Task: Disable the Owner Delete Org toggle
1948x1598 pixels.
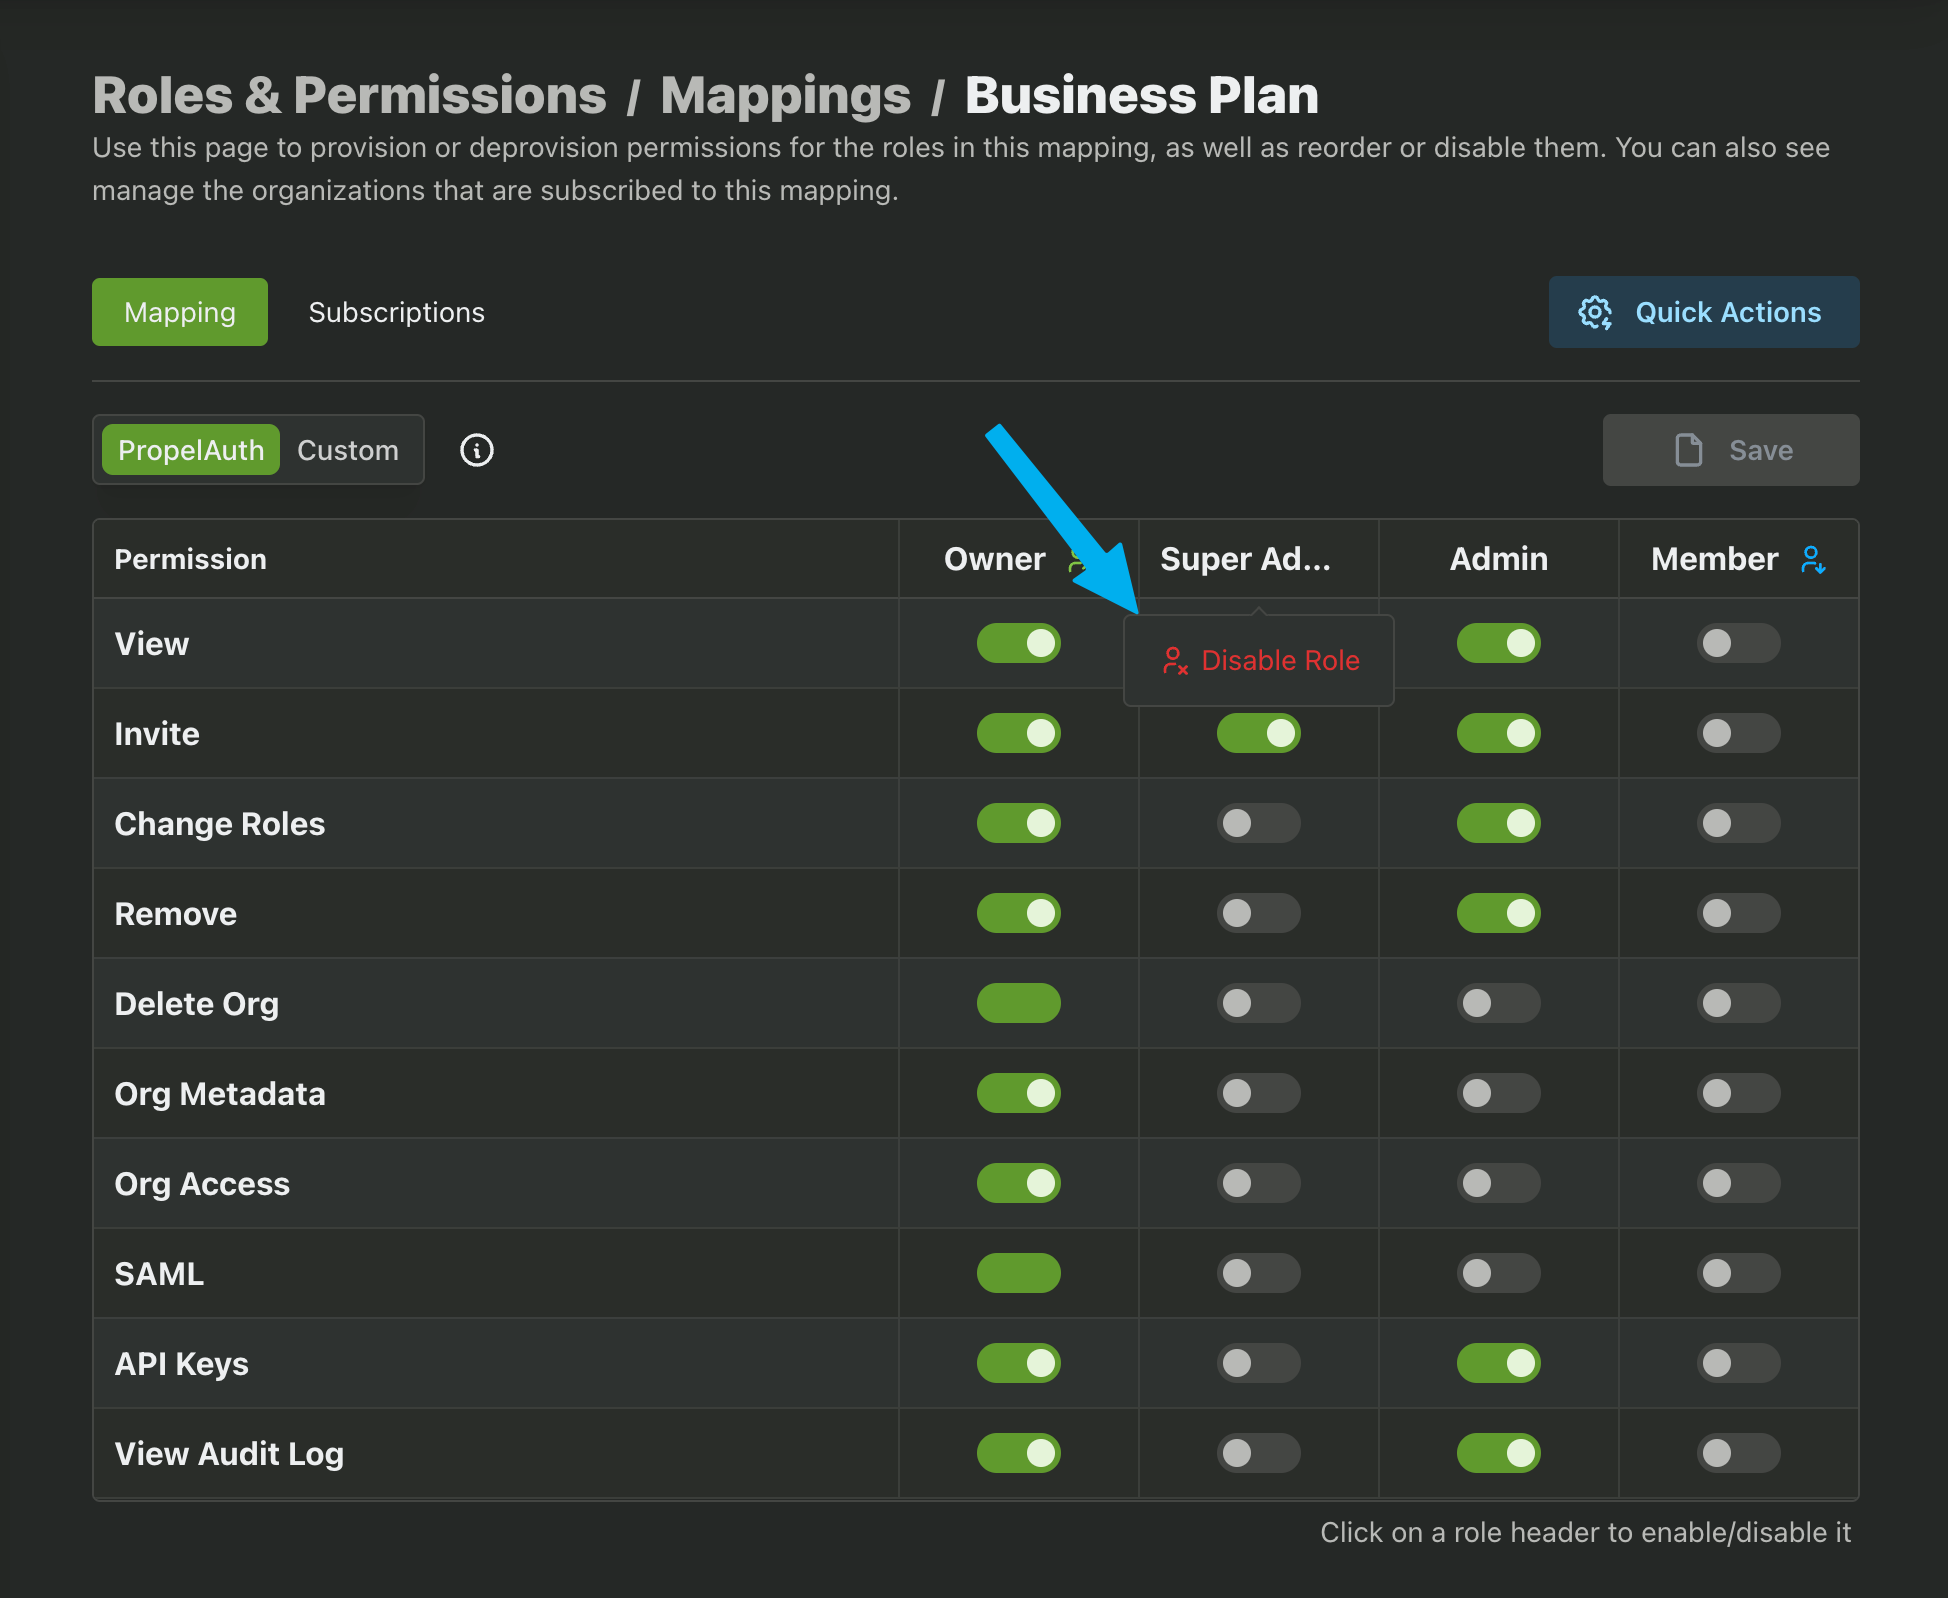Action: (x=1018, y=1003)
